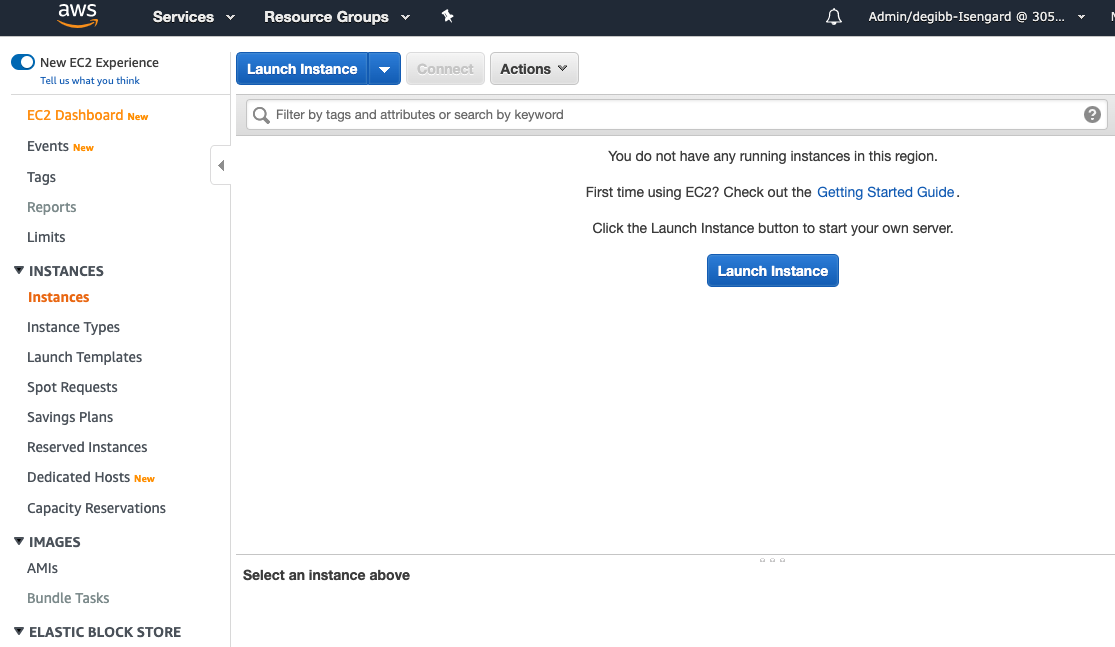Collapse the sidebar using the arrow handle
This screenshot has height=647, width=1115.
coord(221,164)
